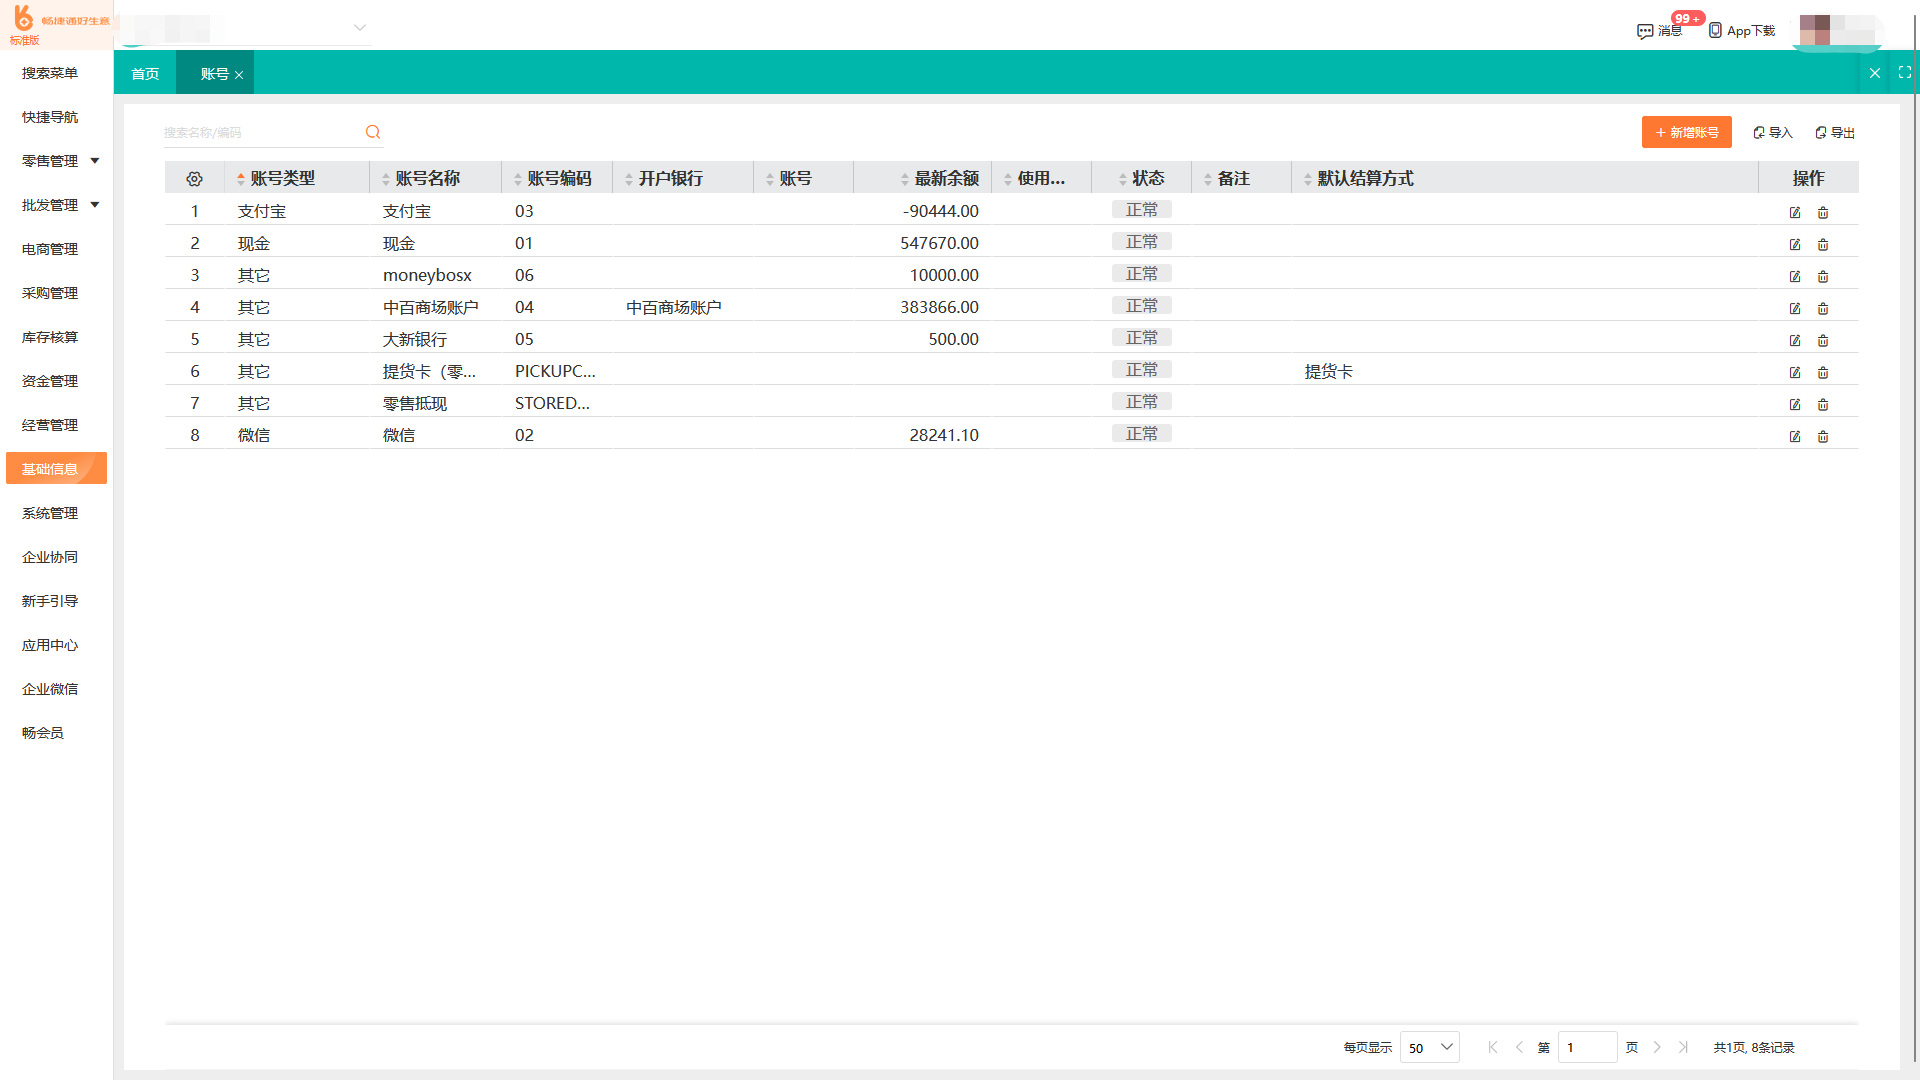
Task: Click the 基础信息 sidebar menu item
Action: [x=51, y=468]
